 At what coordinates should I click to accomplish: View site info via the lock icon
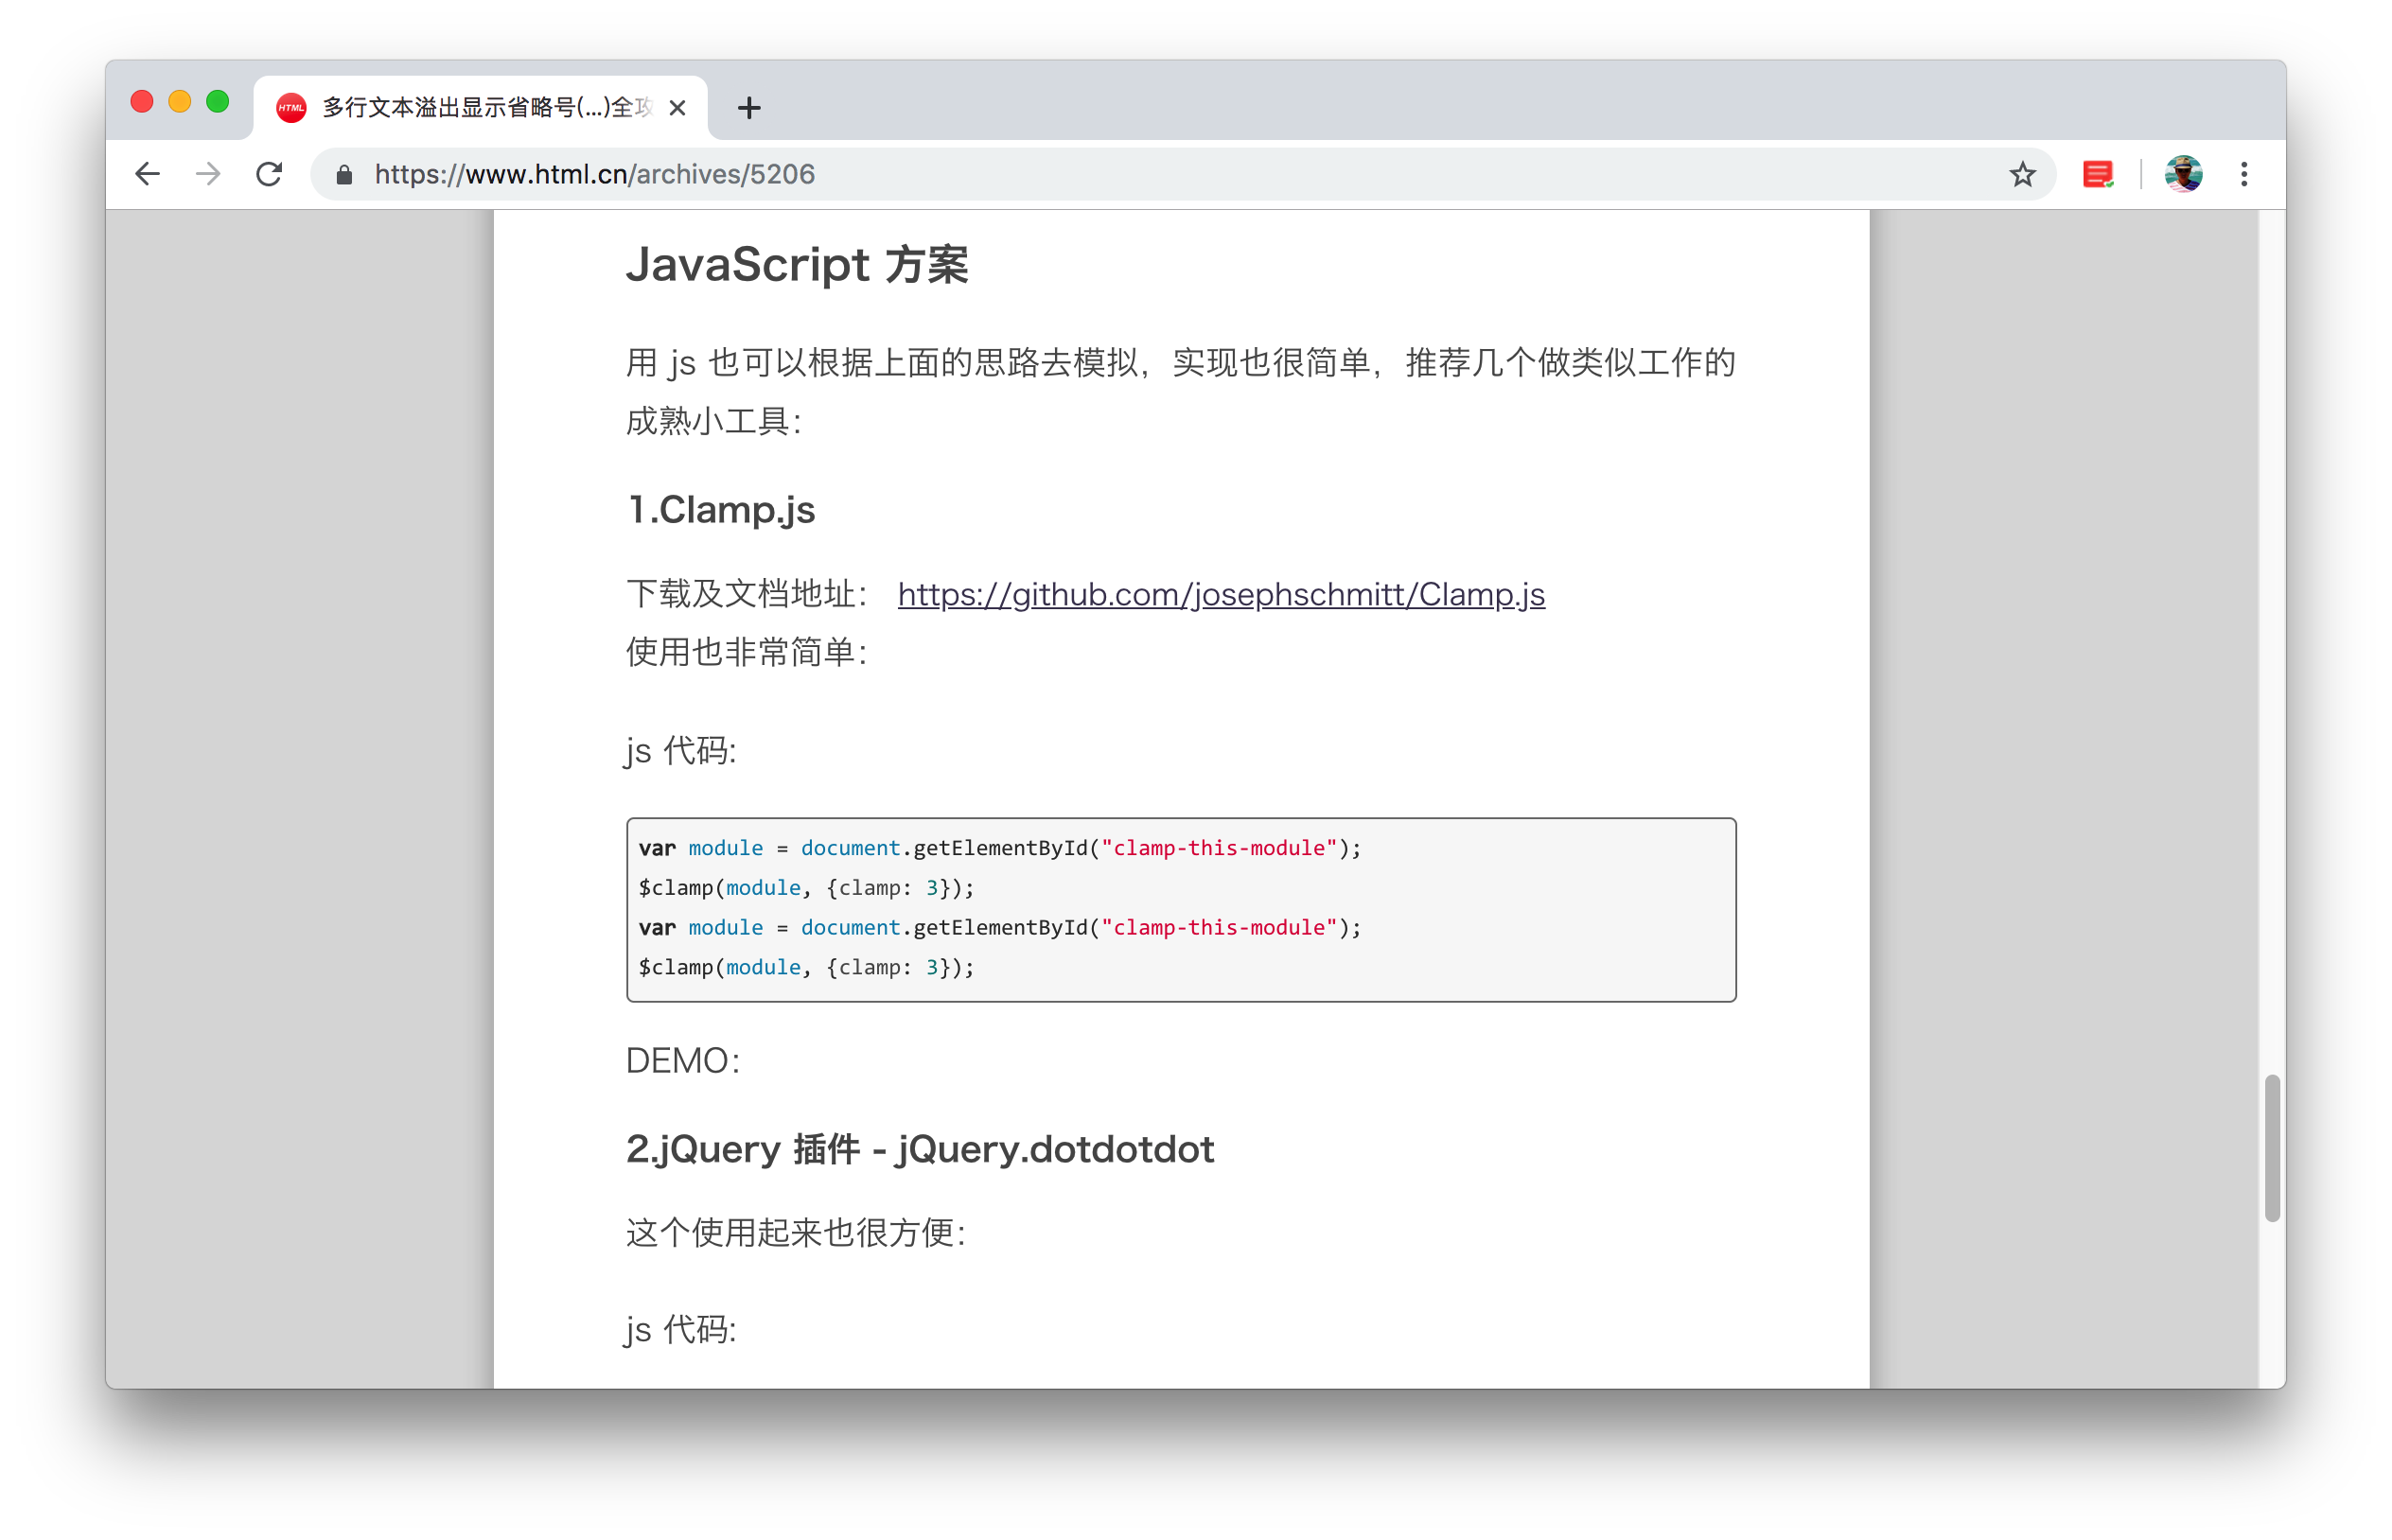click(x=344, y=175)
